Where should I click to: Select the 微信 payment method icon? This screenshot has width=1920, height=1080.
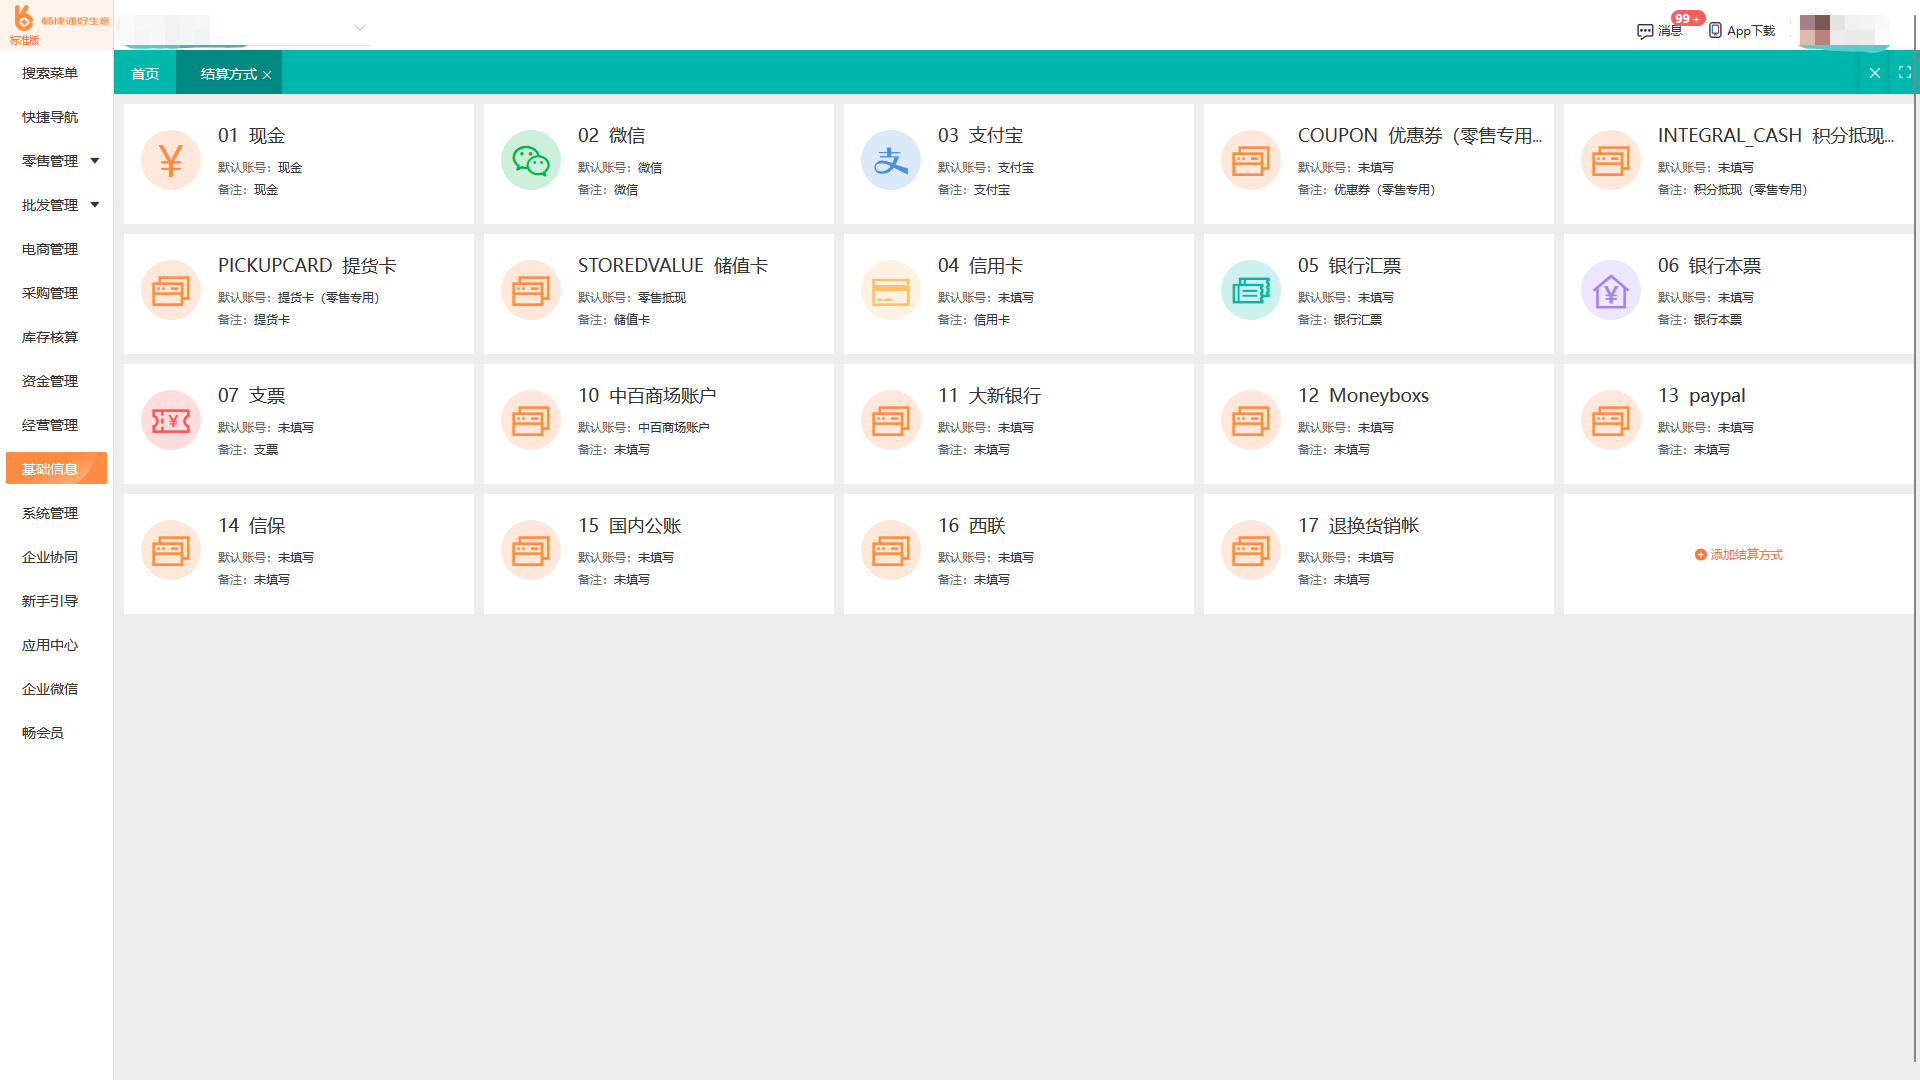click(527, 160)
